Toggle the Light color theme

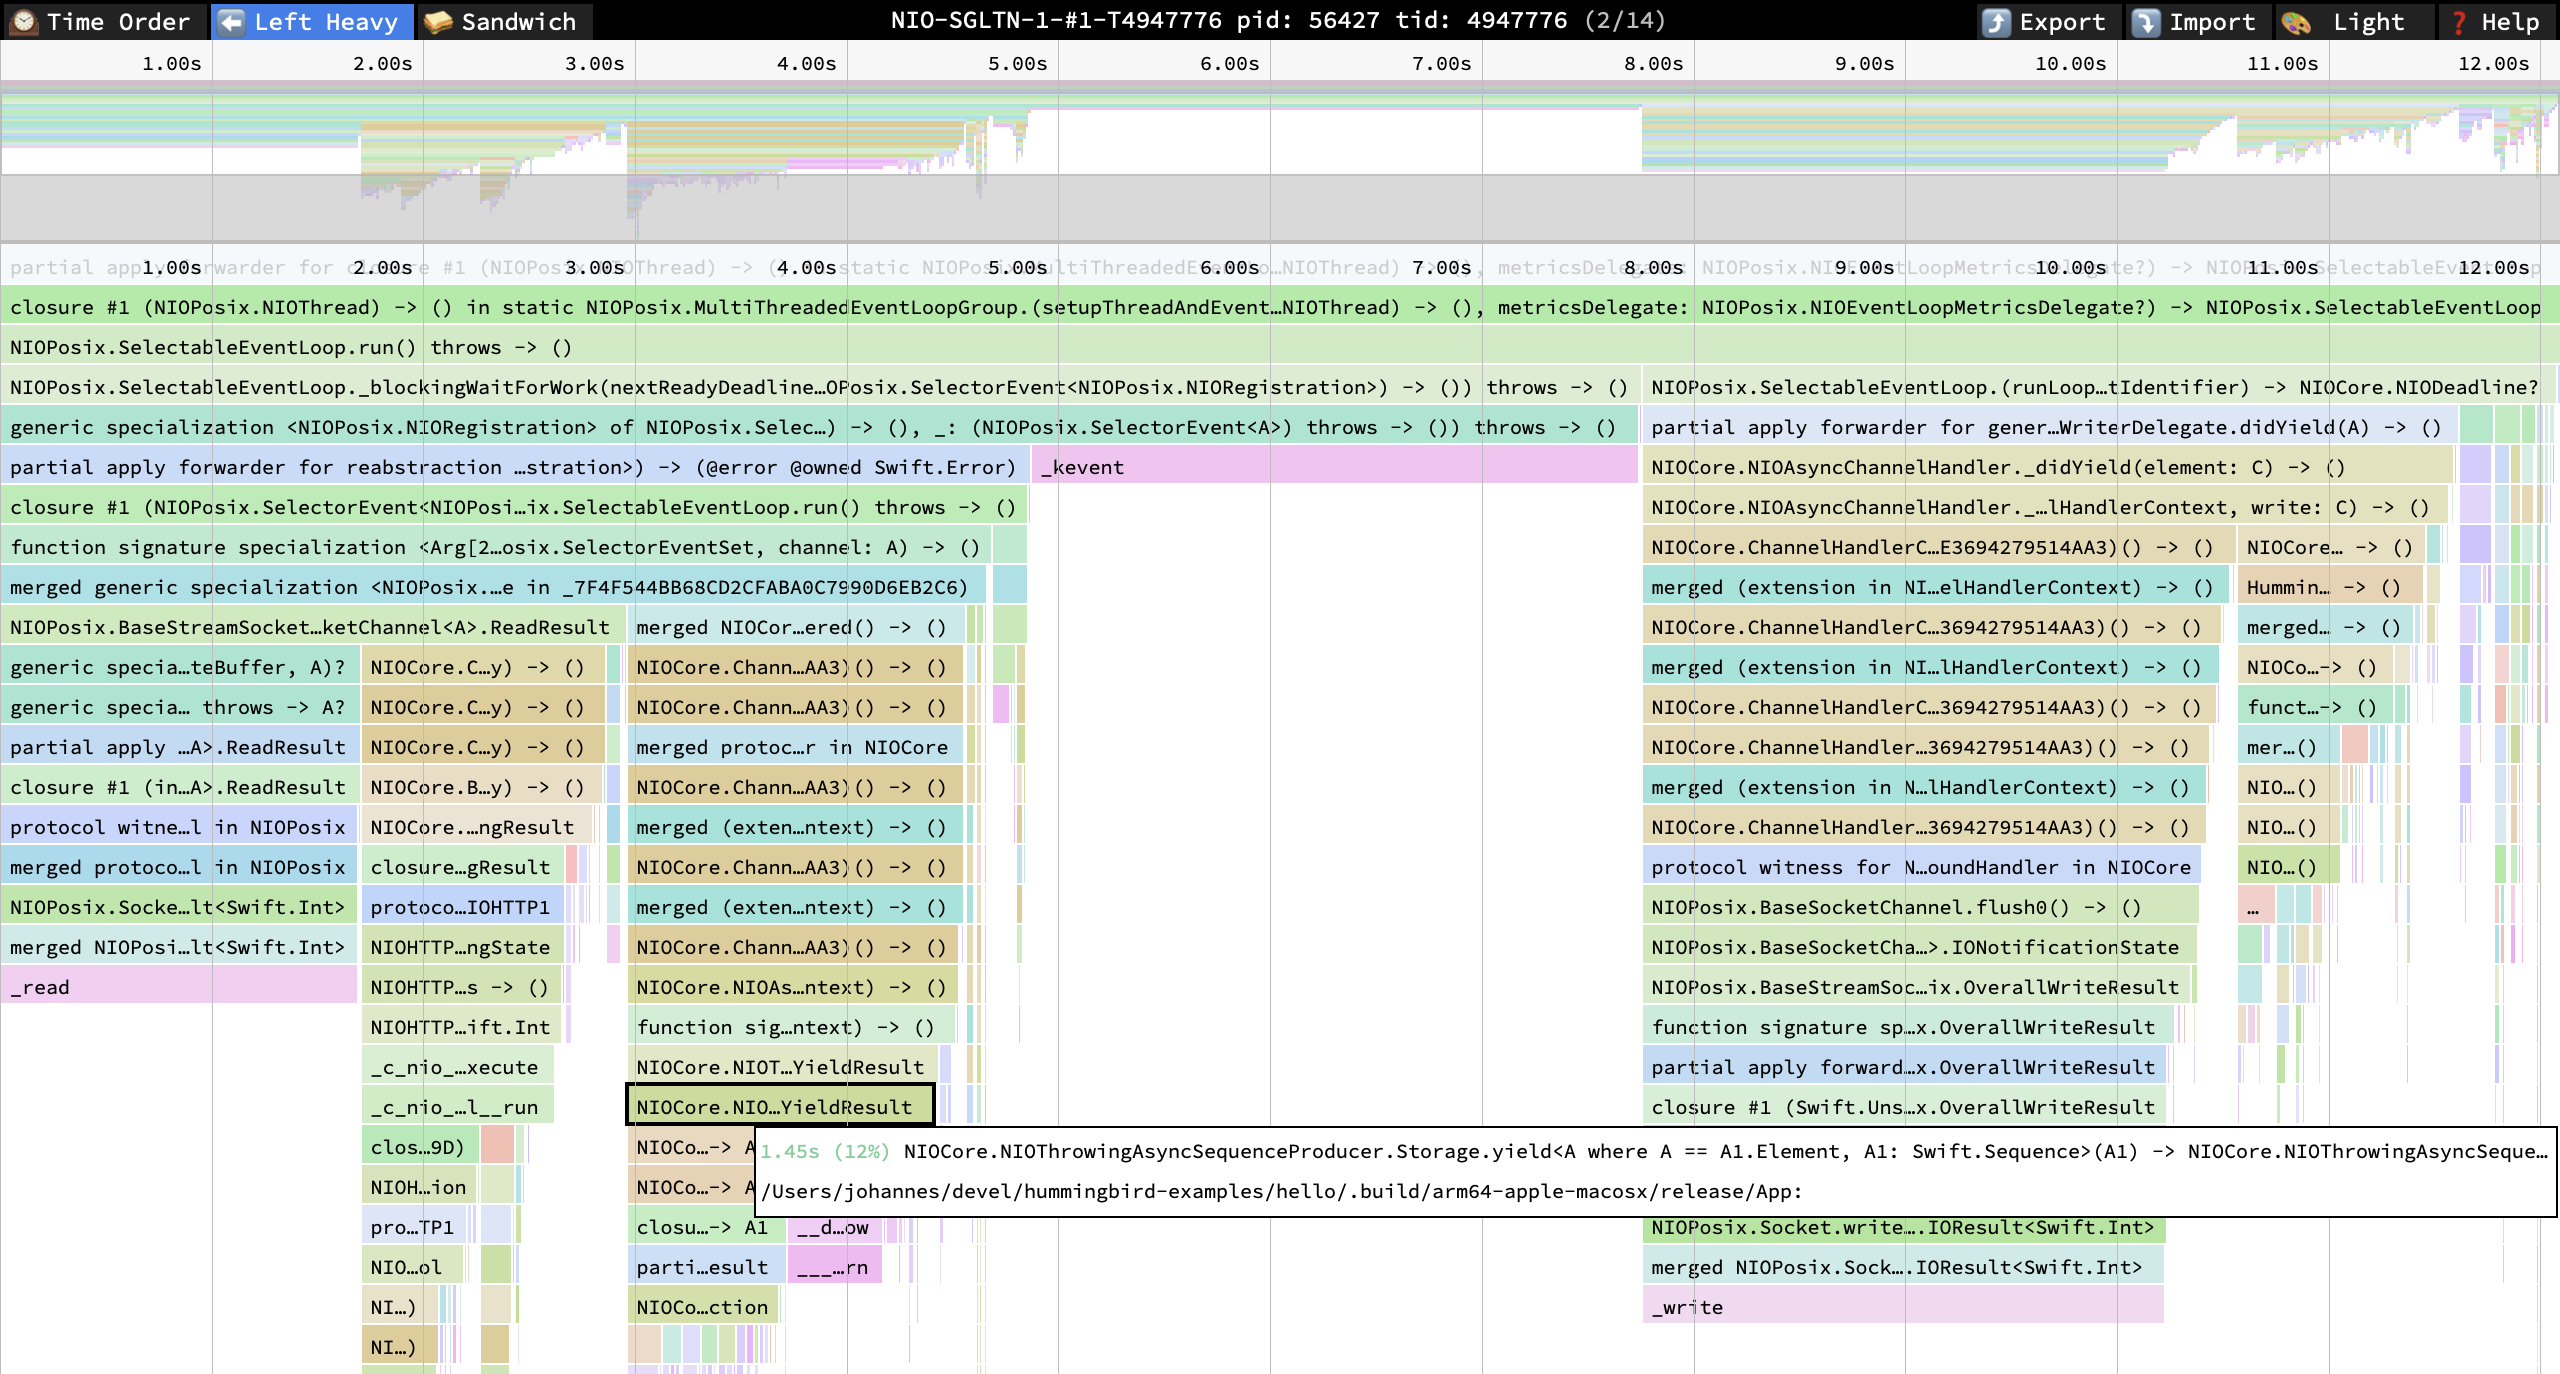[x=2348, y=21]
